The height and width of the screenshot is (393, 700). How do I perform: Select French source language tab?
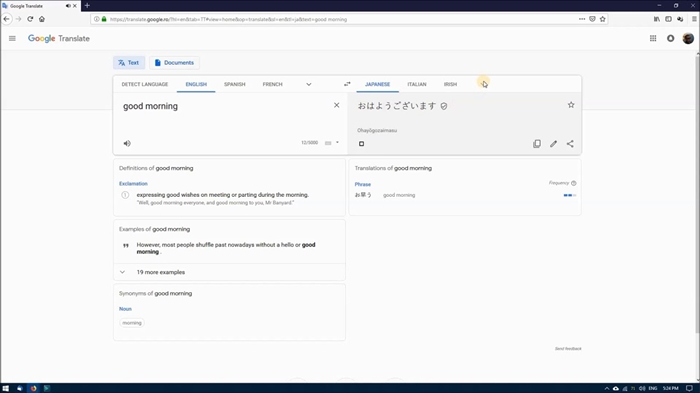point(272,84)
